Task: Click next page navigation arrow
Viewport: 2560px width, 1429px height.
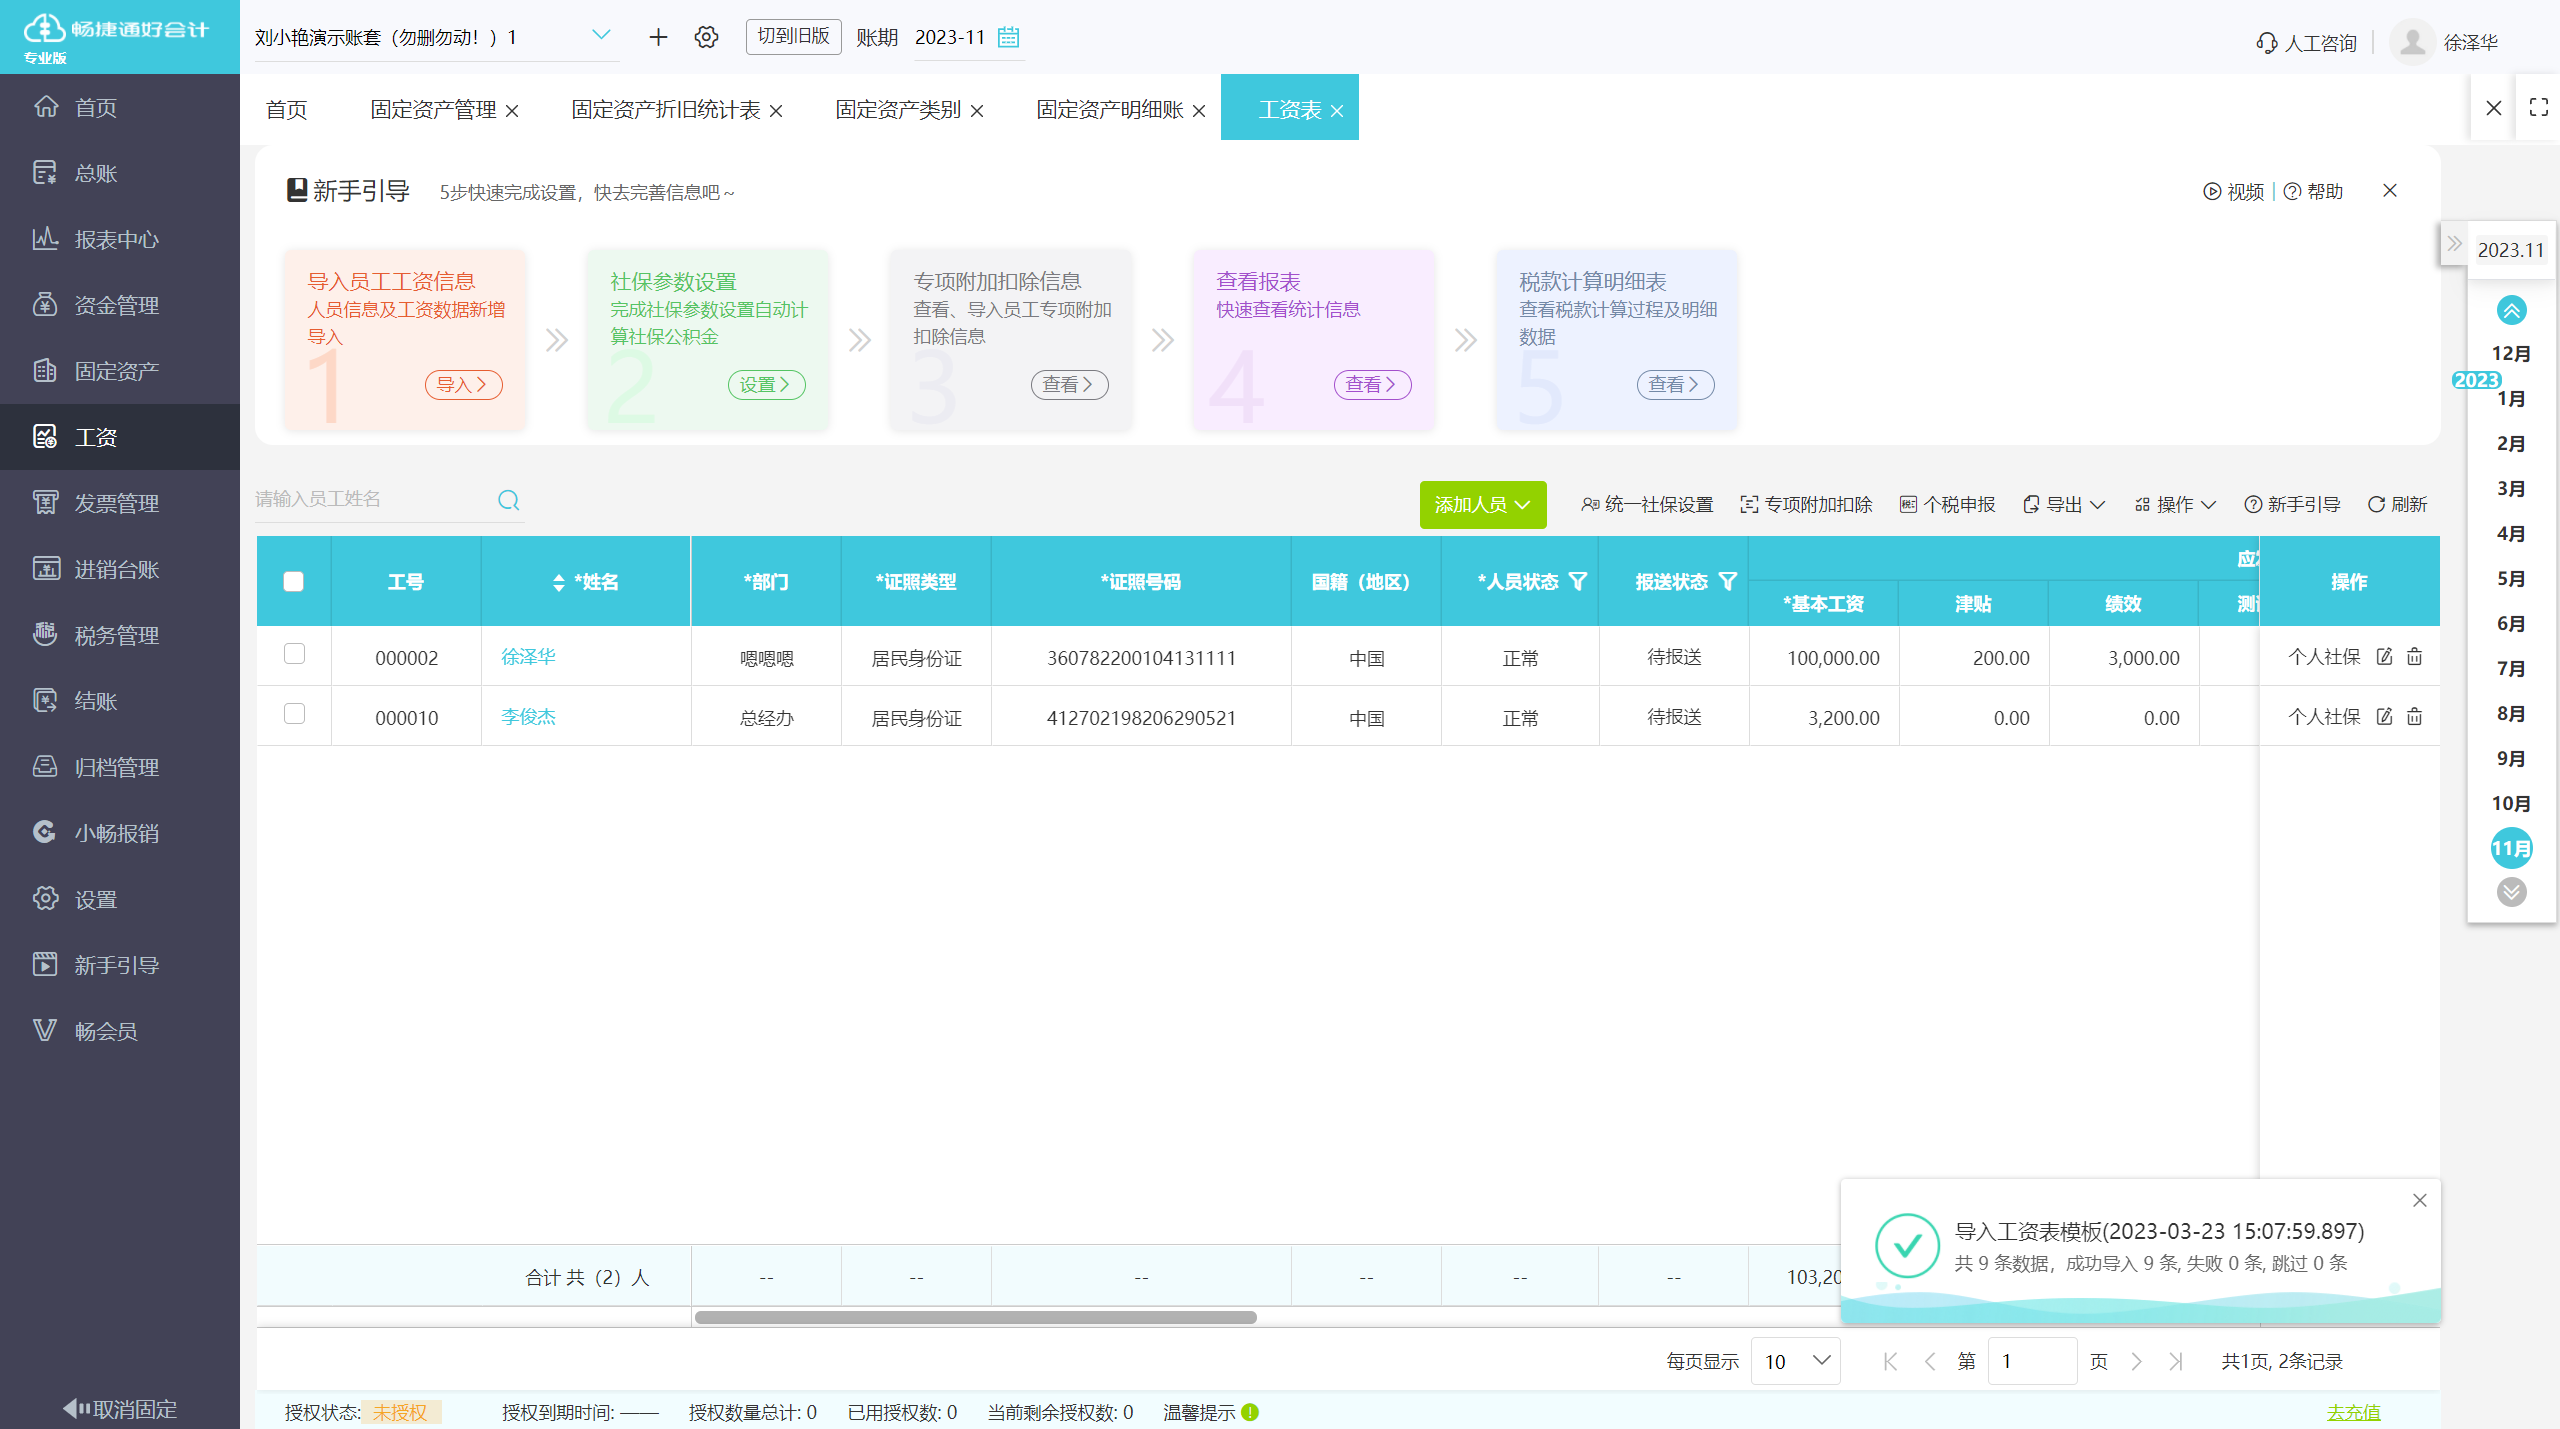Action: (2138, 1360)
